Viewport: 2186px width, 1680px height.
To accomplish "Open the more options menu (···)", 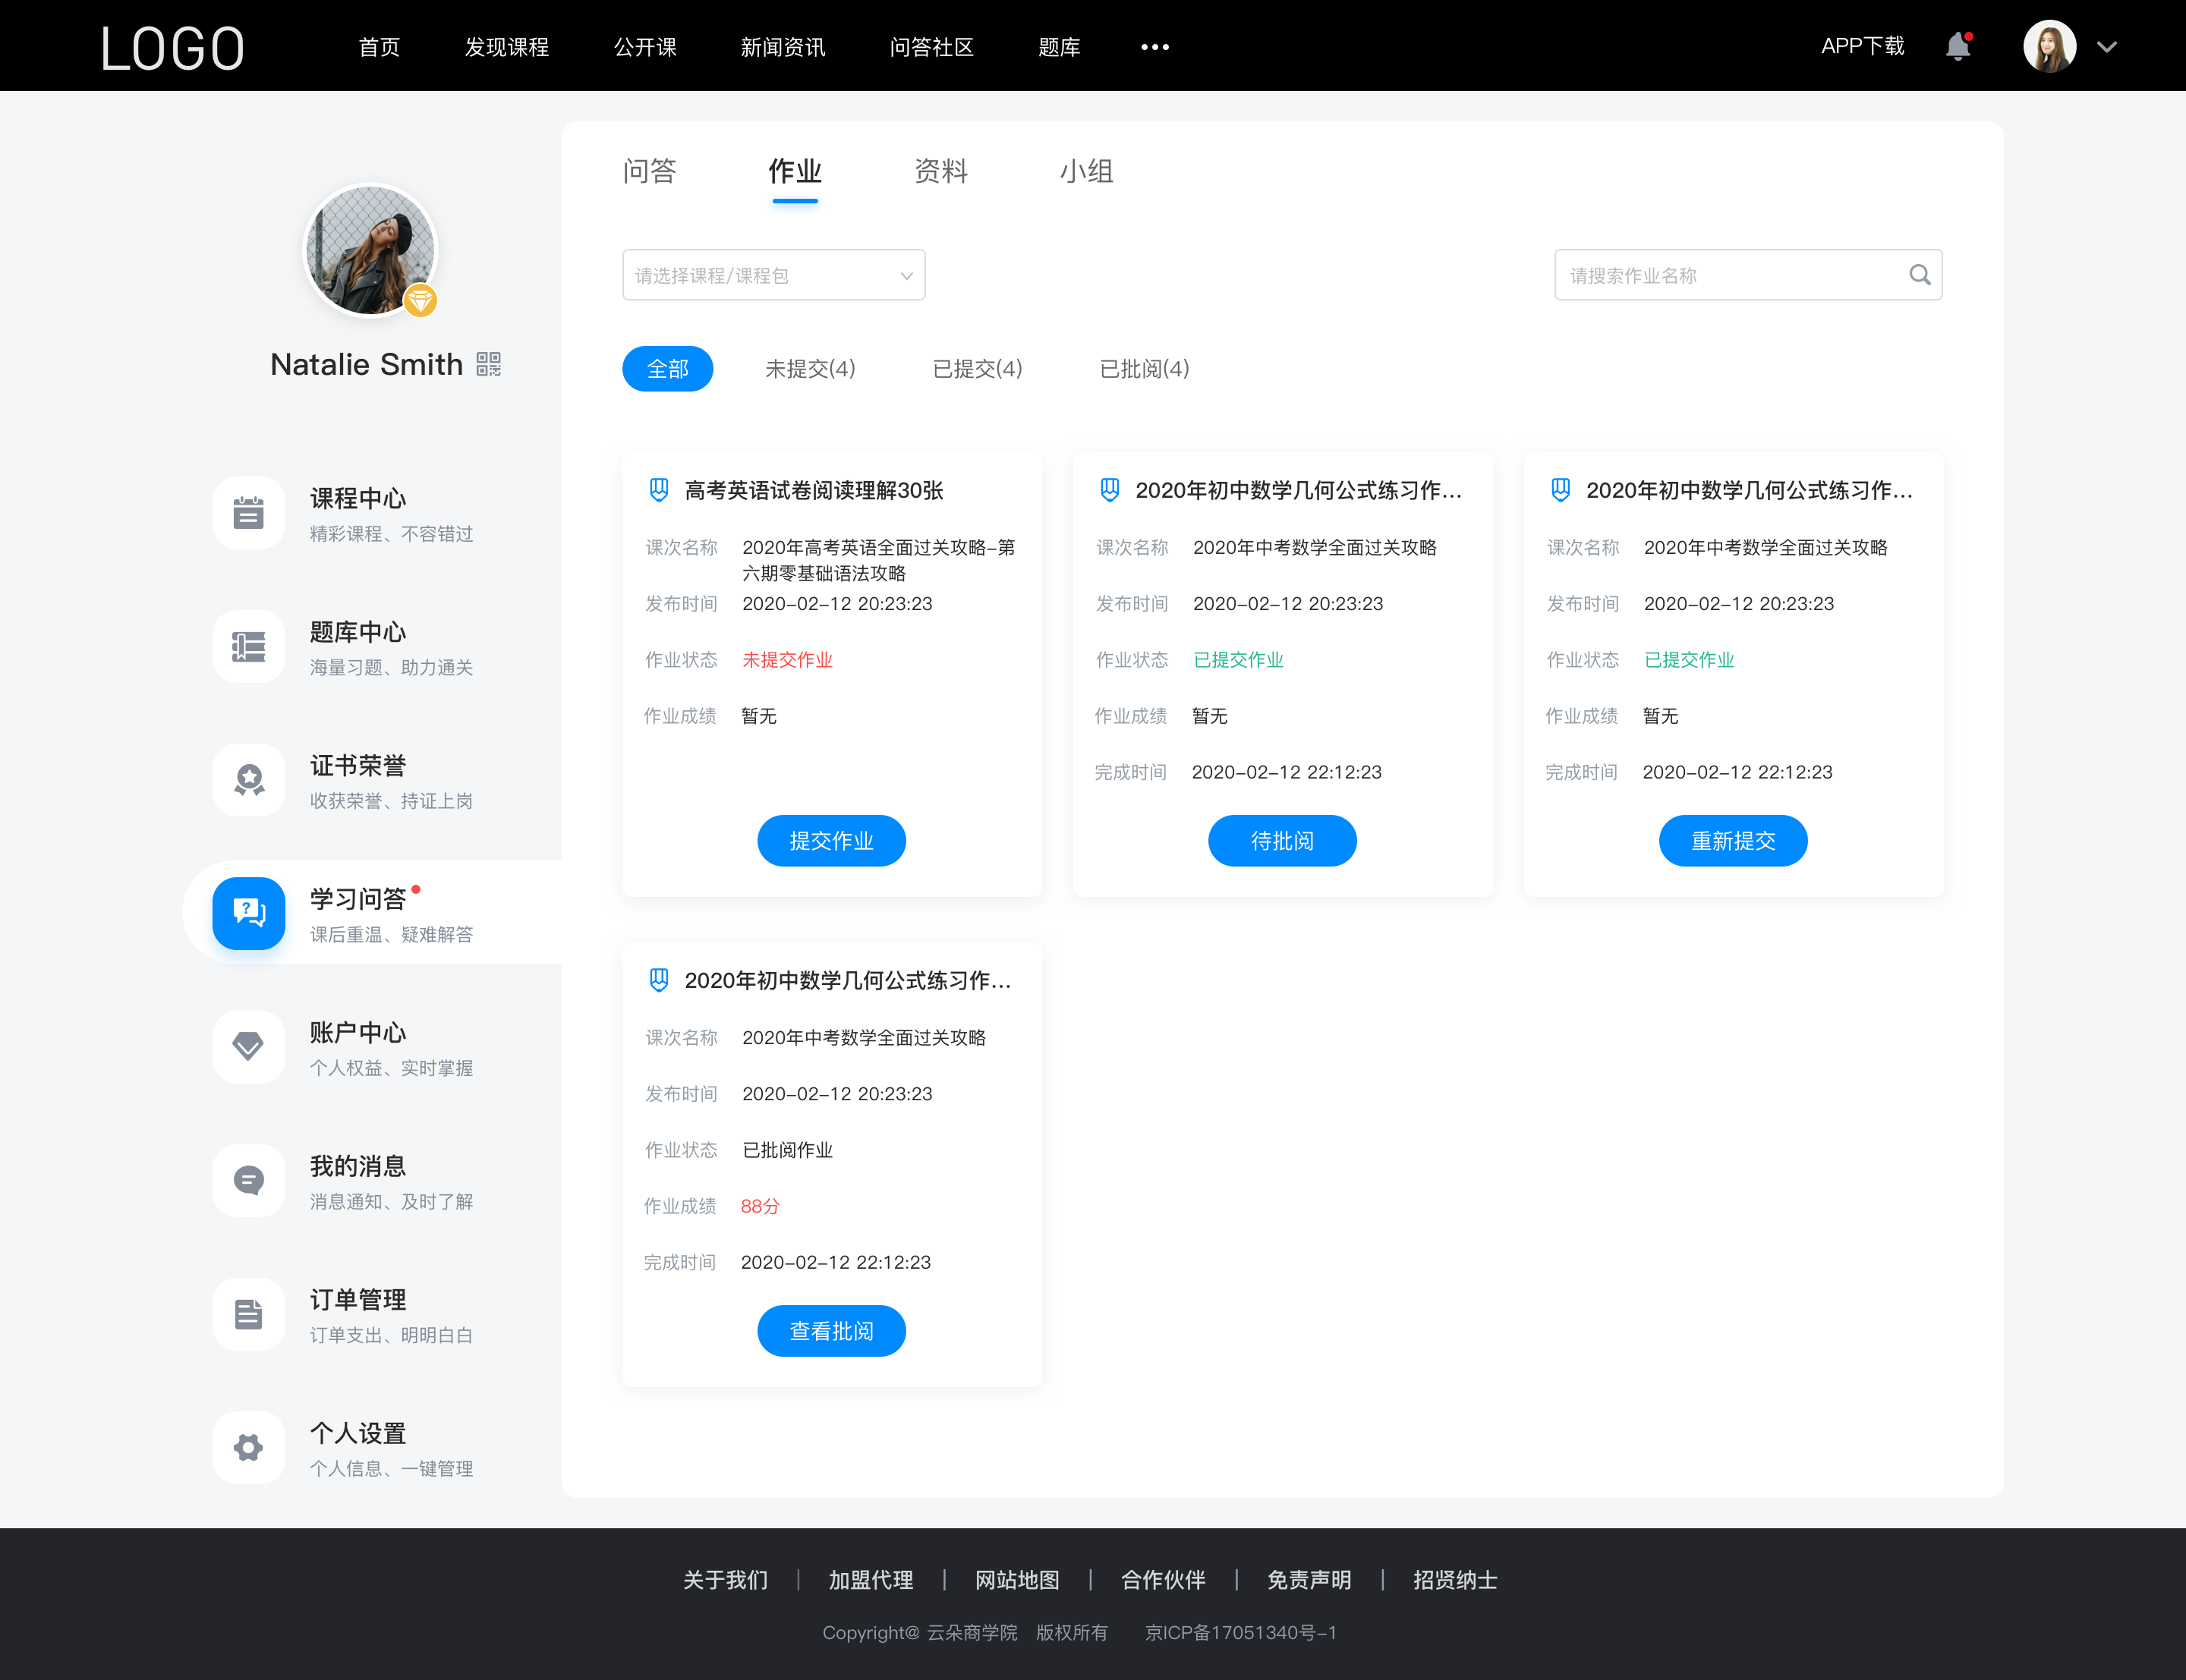I will pos(1158,44).
